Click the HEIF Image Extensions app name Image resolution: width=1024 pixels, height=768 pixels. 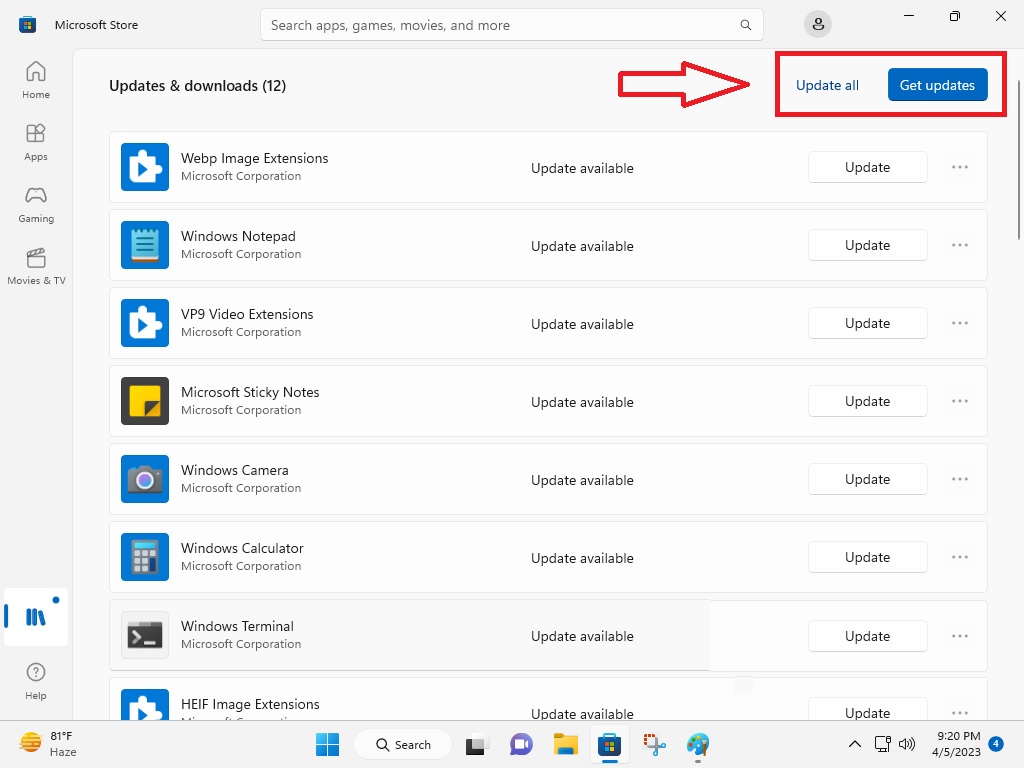click(x=250, y=704)
